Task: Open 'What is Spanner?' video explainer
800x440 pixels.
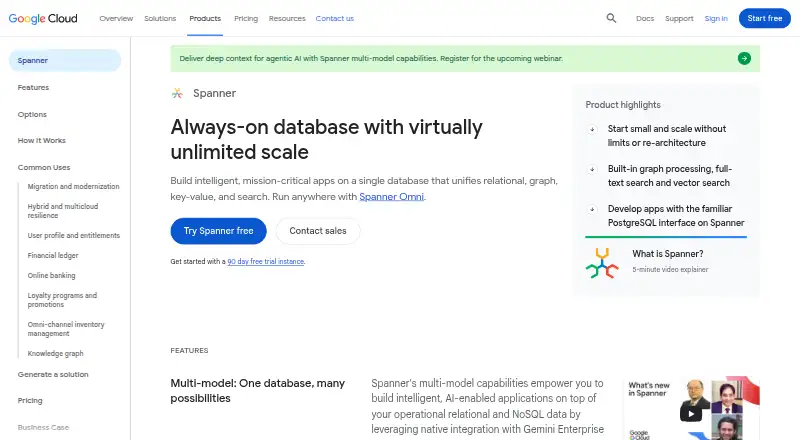Action: (x=668, y=254)
